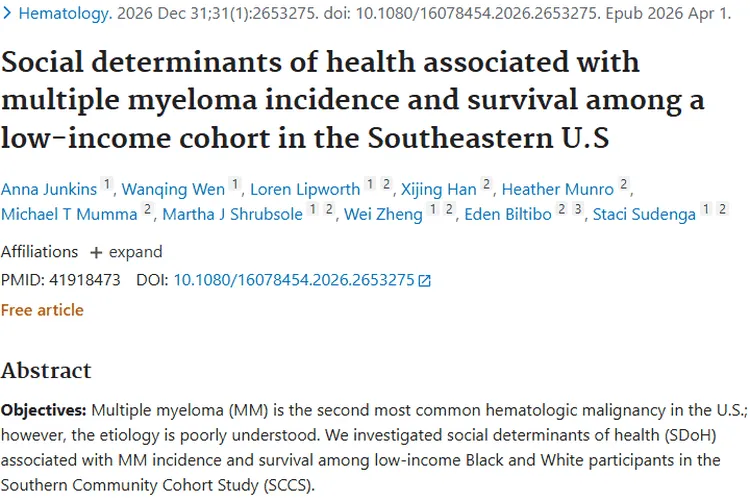
Task: Expand the Affiliations section
Action: [126, 252]
